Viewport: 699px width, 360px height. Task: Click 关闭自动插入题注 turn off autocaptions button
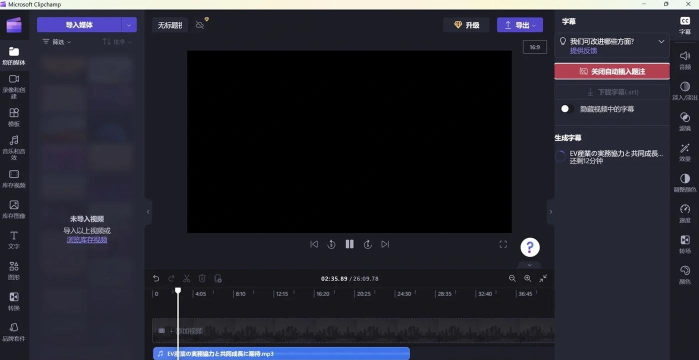pos(612,71)
